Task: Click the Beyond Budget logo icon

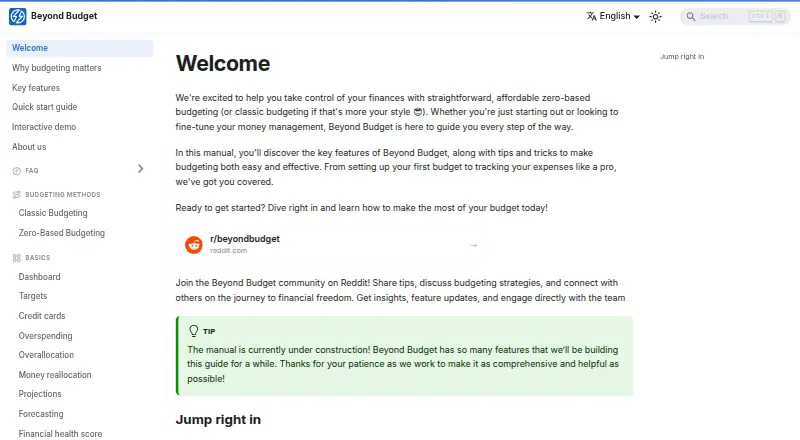Action: pos(17,16)
